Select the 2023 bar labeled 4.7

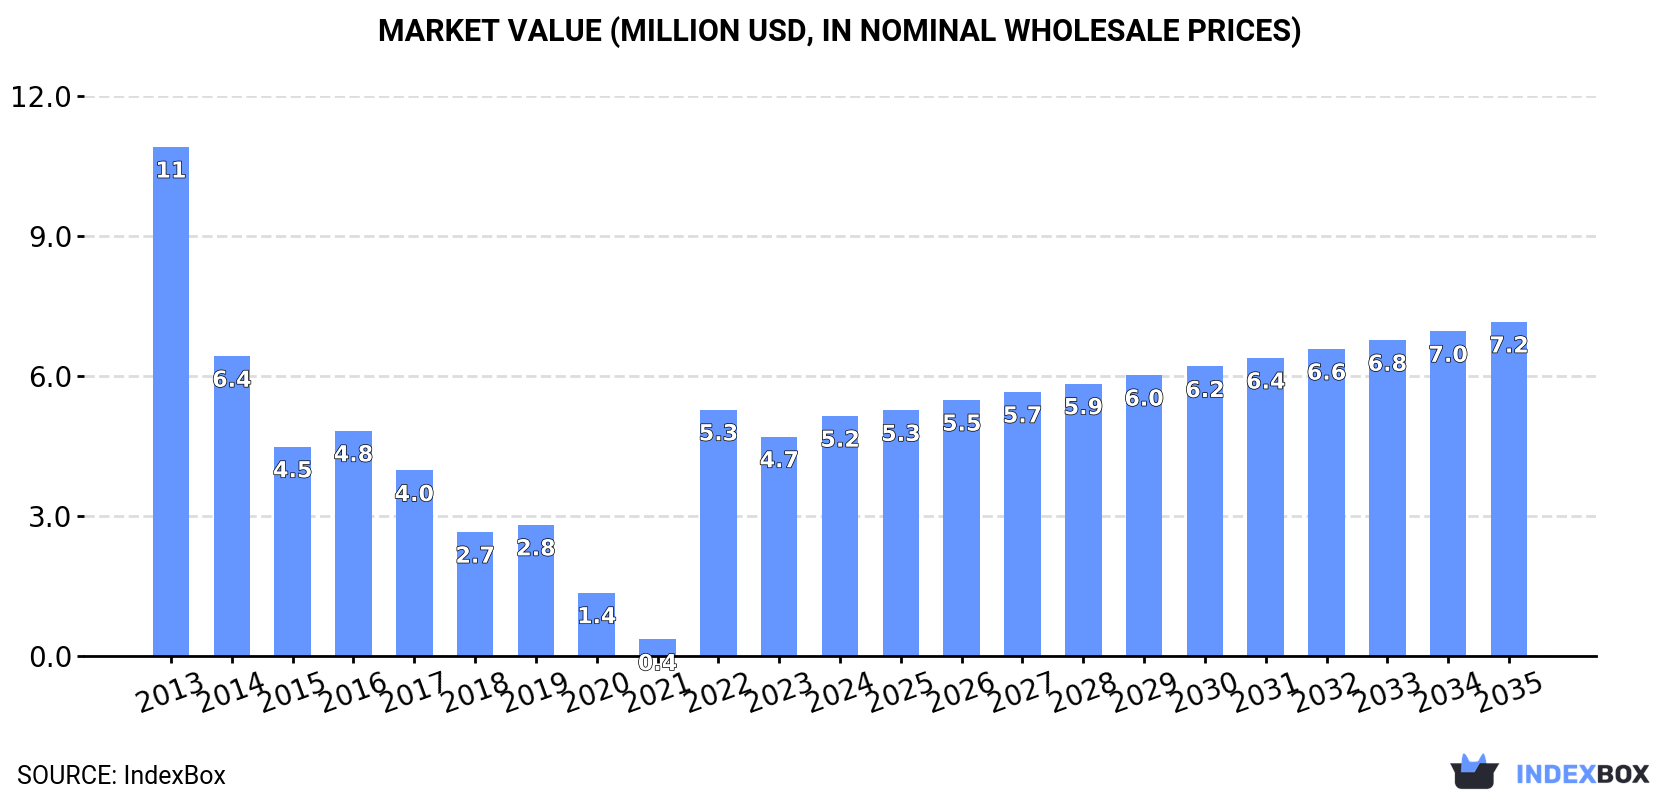(x=779, y=547)
